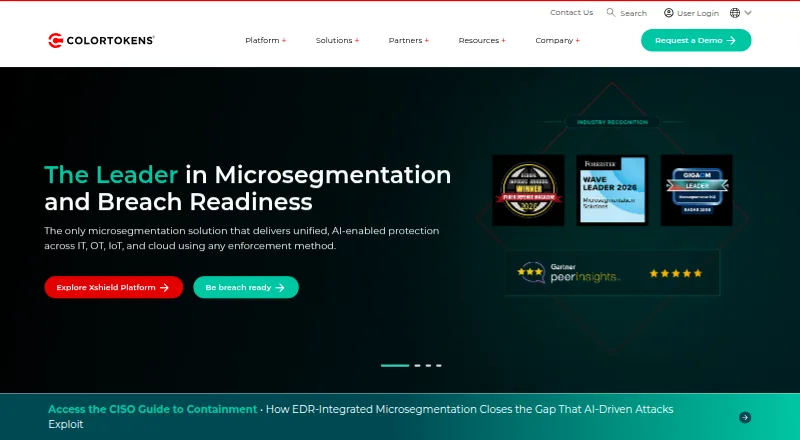Open the User Login link
Image resolution: width=800 pixels, height=440 pixels.
pos(697,13)
